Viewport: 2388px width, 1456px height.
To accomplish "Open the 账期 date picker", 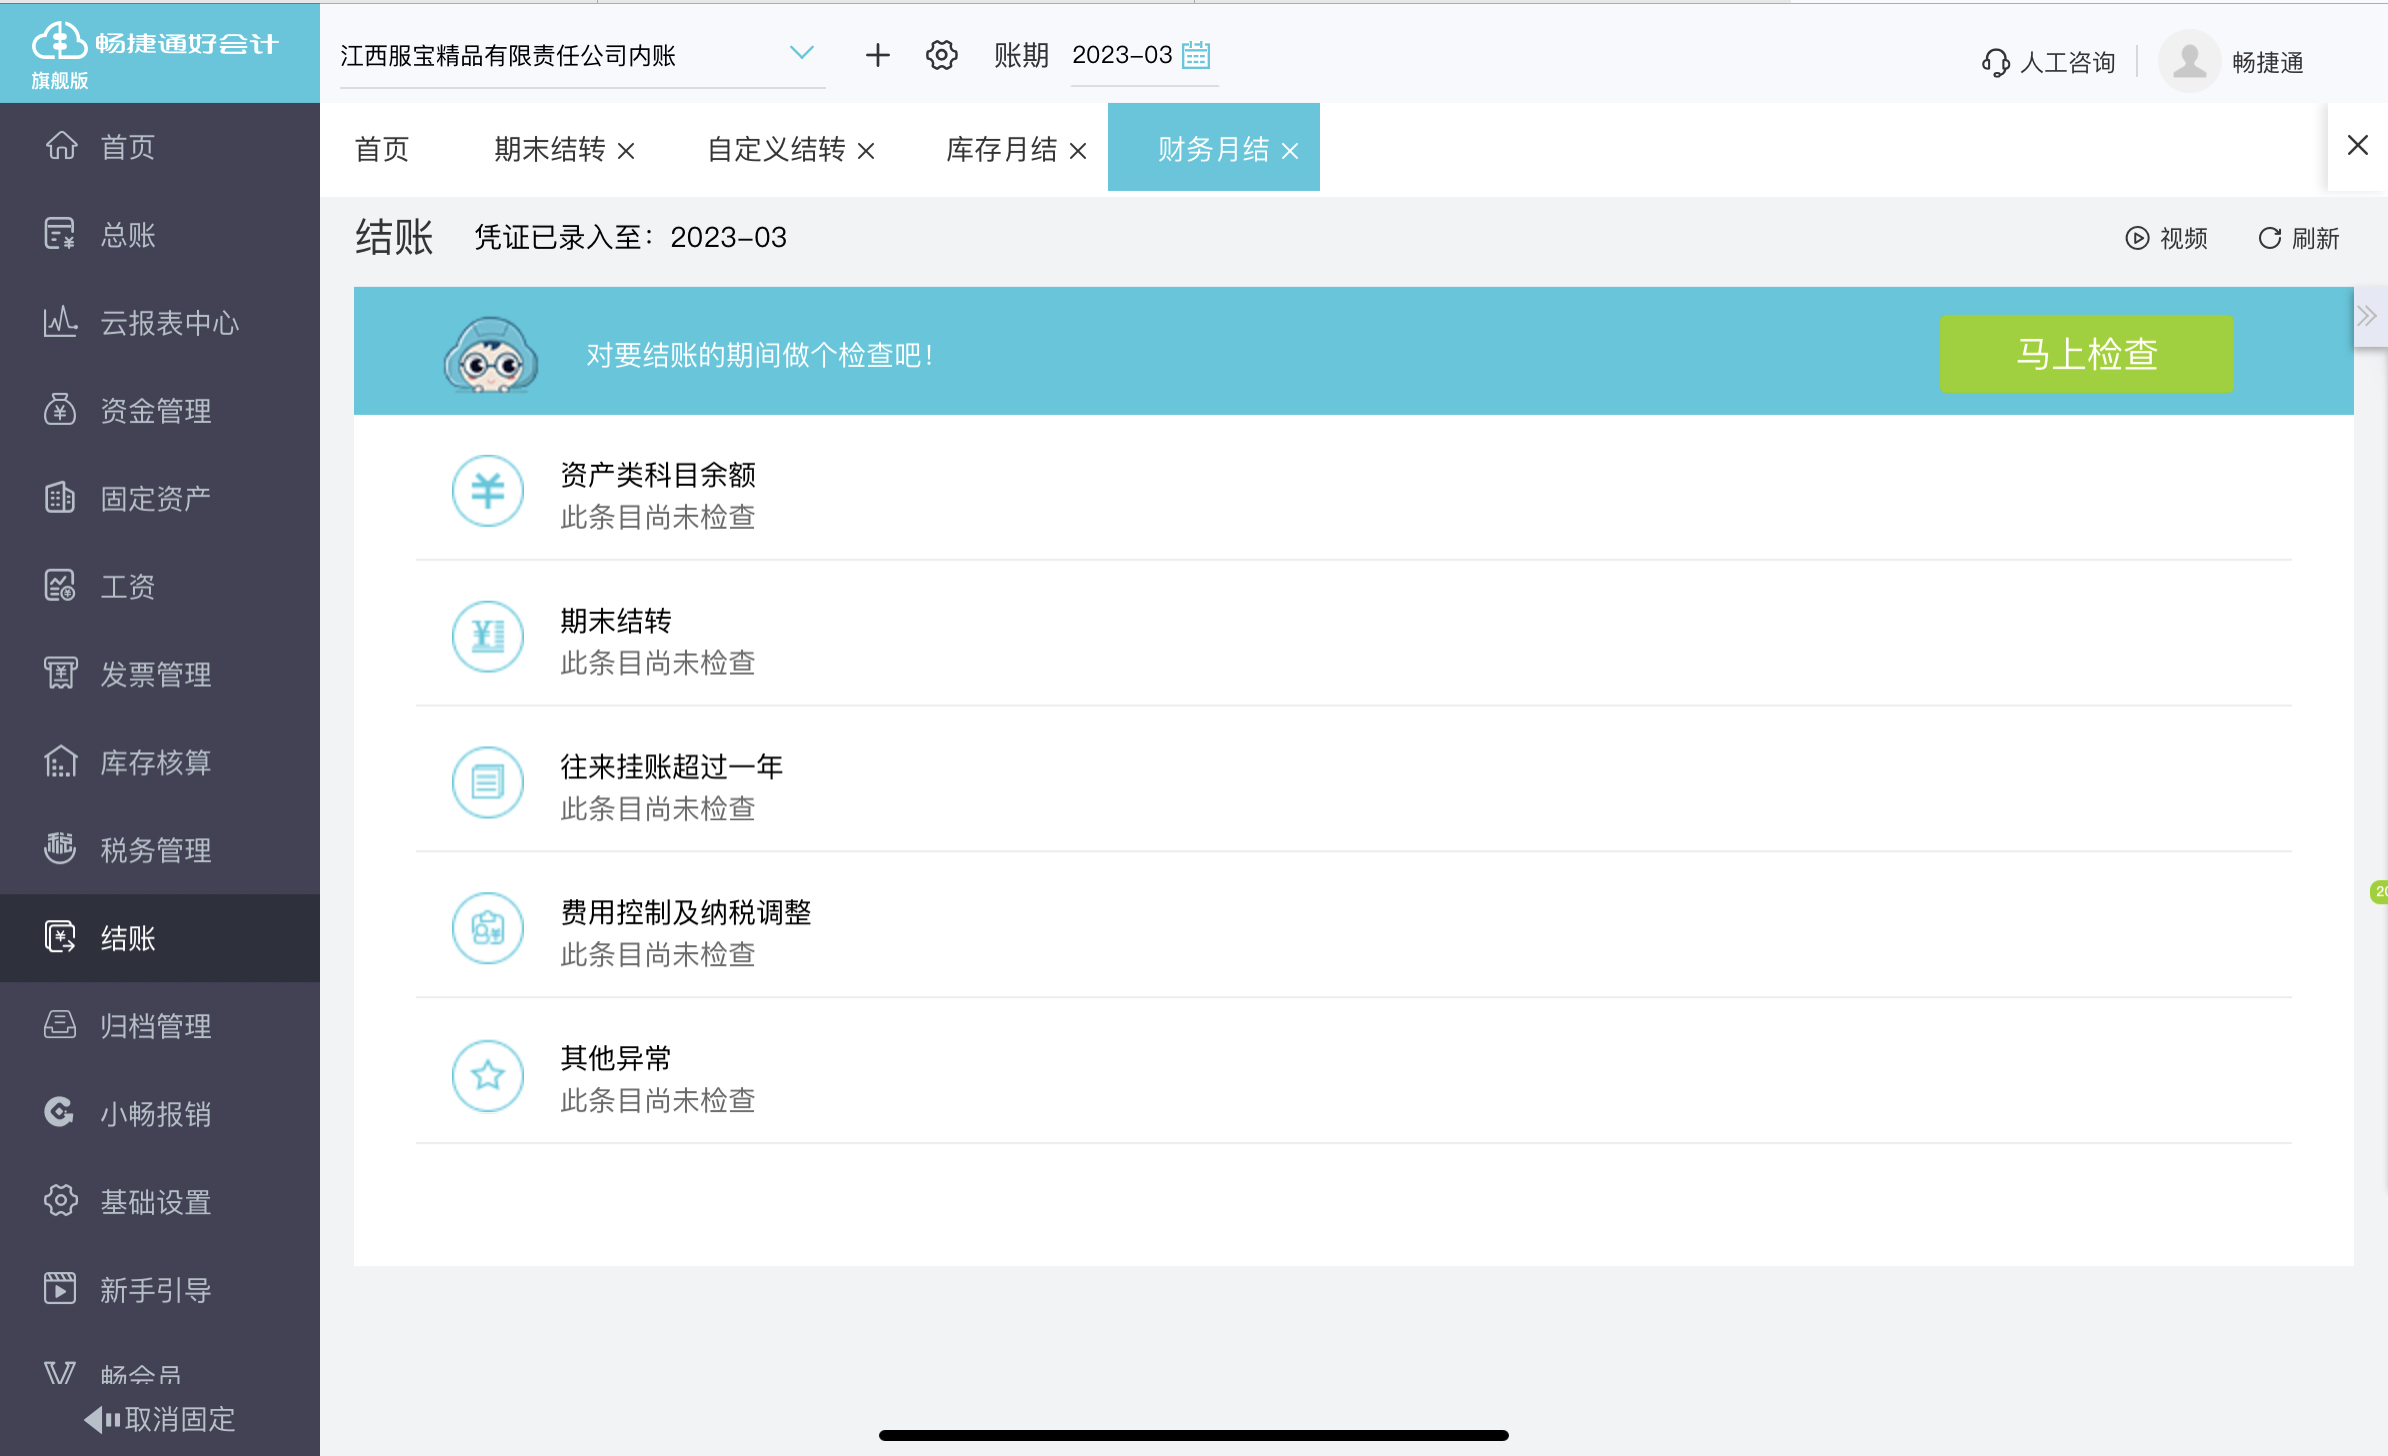I will 1194,55.
